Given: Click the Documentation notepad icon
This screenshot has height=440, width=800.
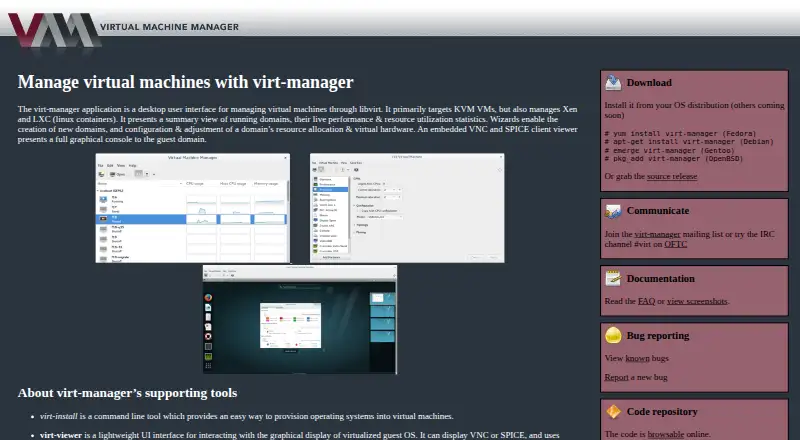Looking at the screenshot, I should coord(613,279).
